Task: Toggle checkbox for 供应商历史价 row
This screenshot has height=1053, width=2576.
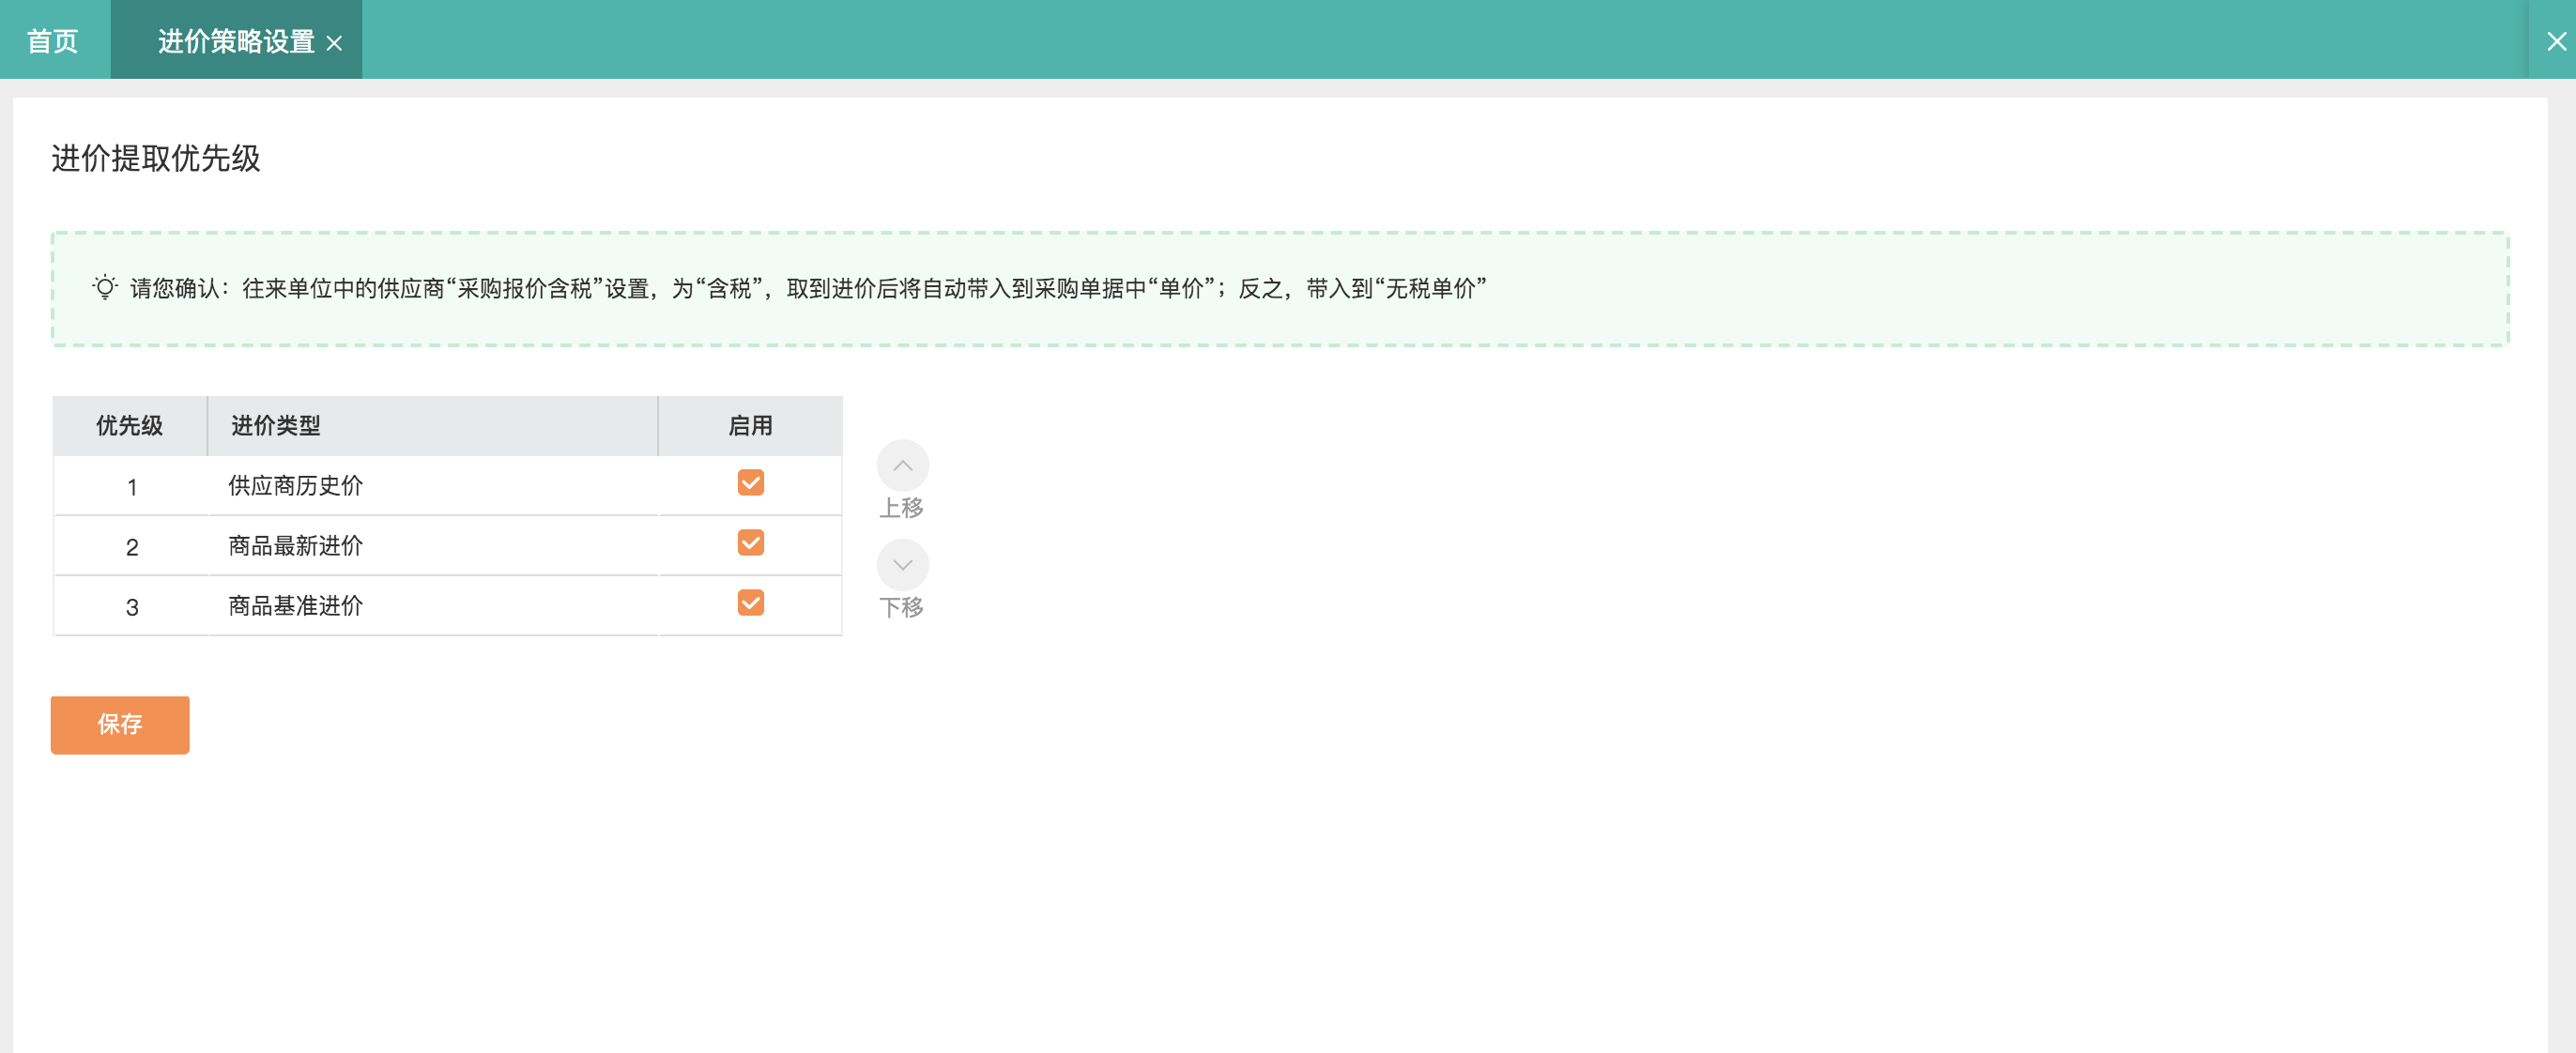Action: (x=749, y=483)
